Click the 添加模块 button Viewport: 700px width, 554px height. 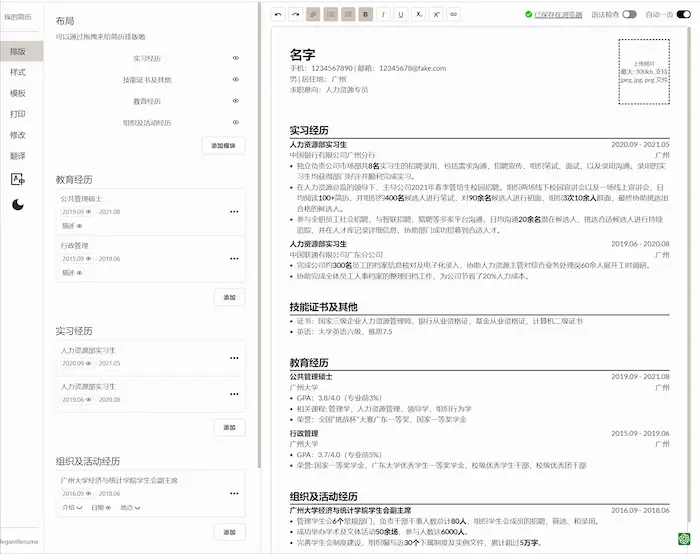point(222,146)
